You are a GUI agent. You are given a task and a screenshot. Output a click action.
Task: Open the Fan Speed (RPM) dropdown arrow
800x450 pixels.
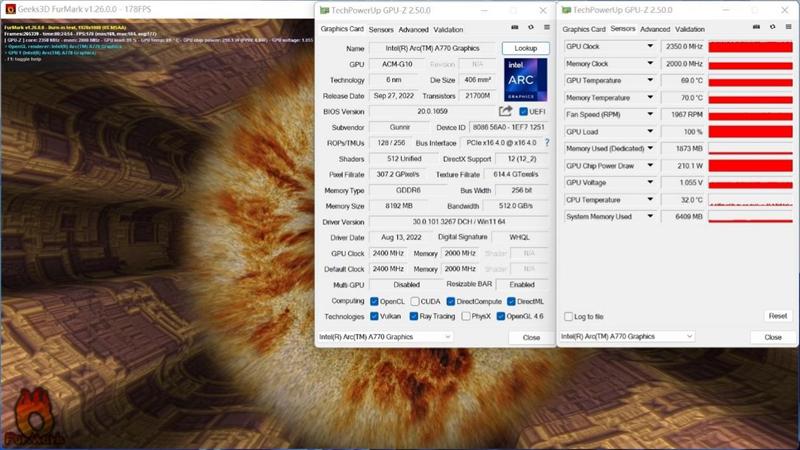(x=650, y=115)
